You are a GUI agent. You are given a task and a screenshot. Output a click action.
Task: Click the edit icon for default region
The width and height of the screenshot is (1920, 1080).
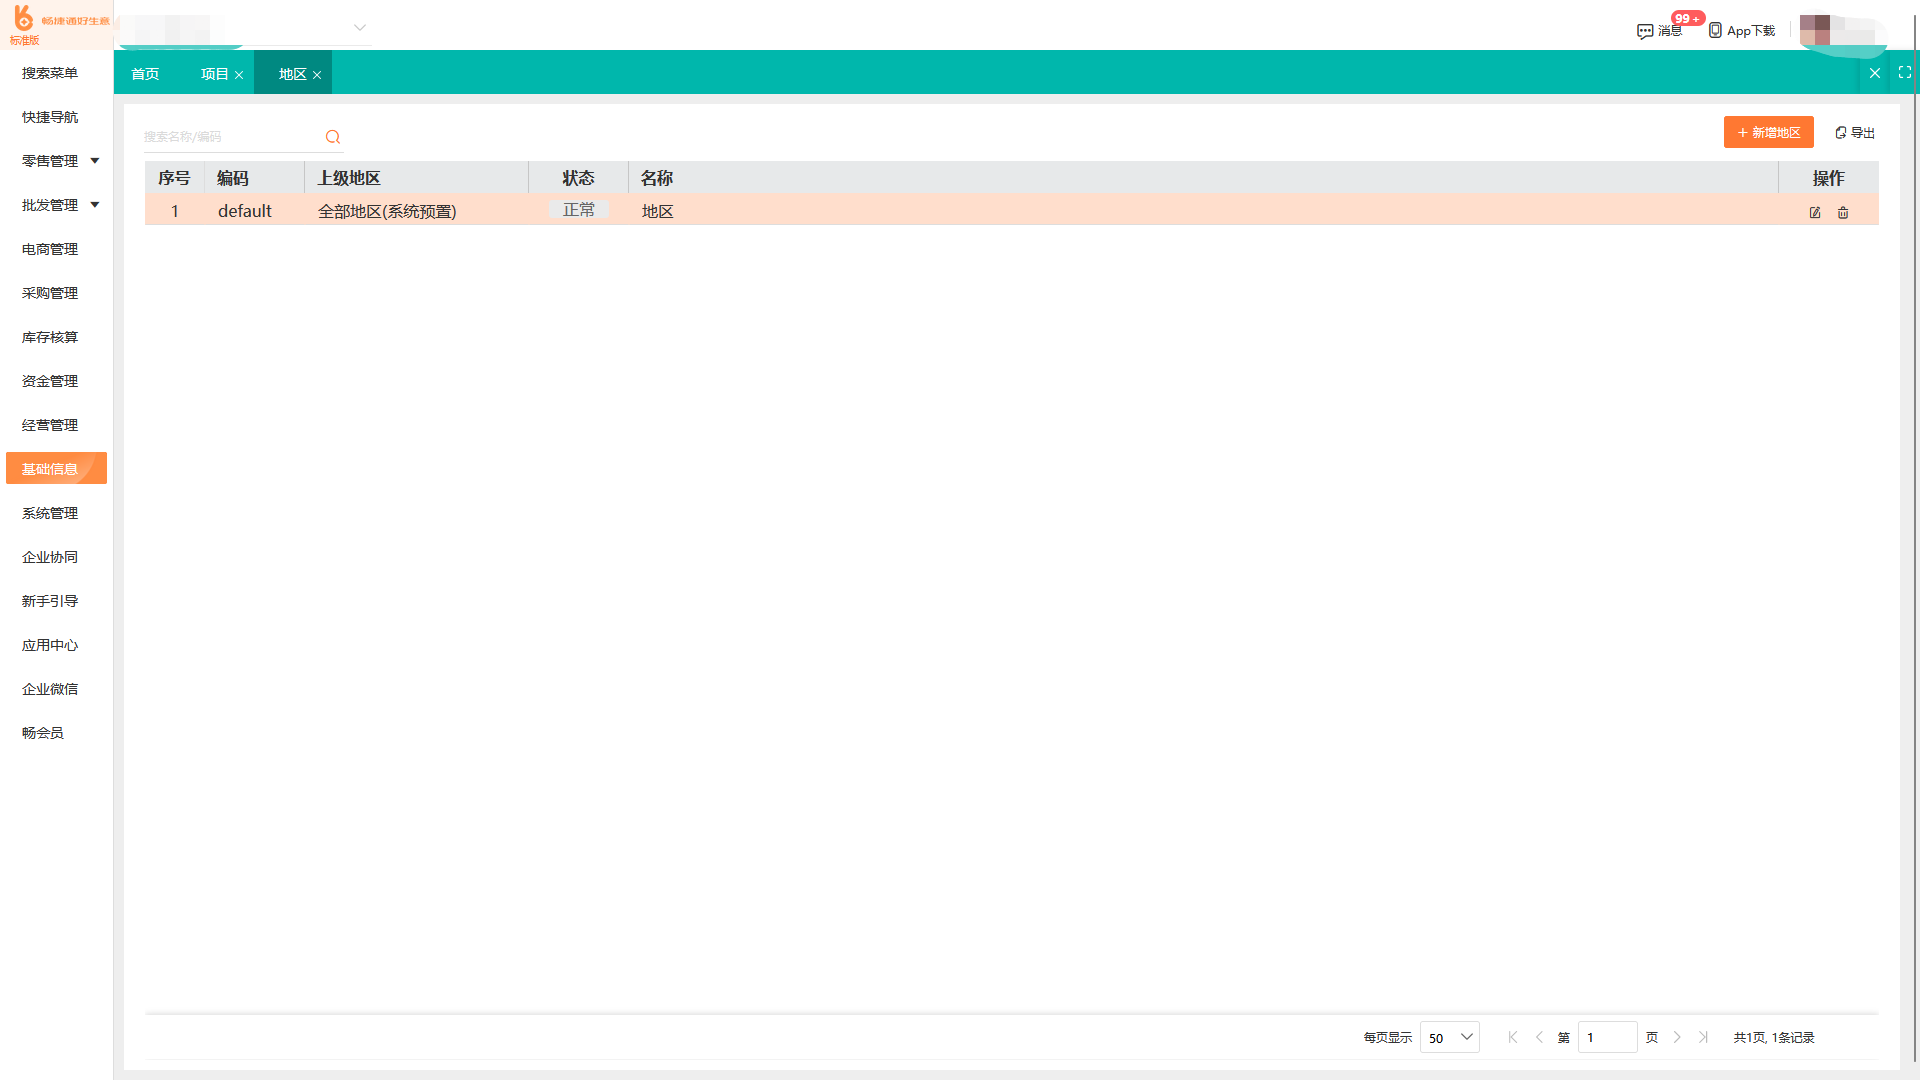tap(1815, 212)
